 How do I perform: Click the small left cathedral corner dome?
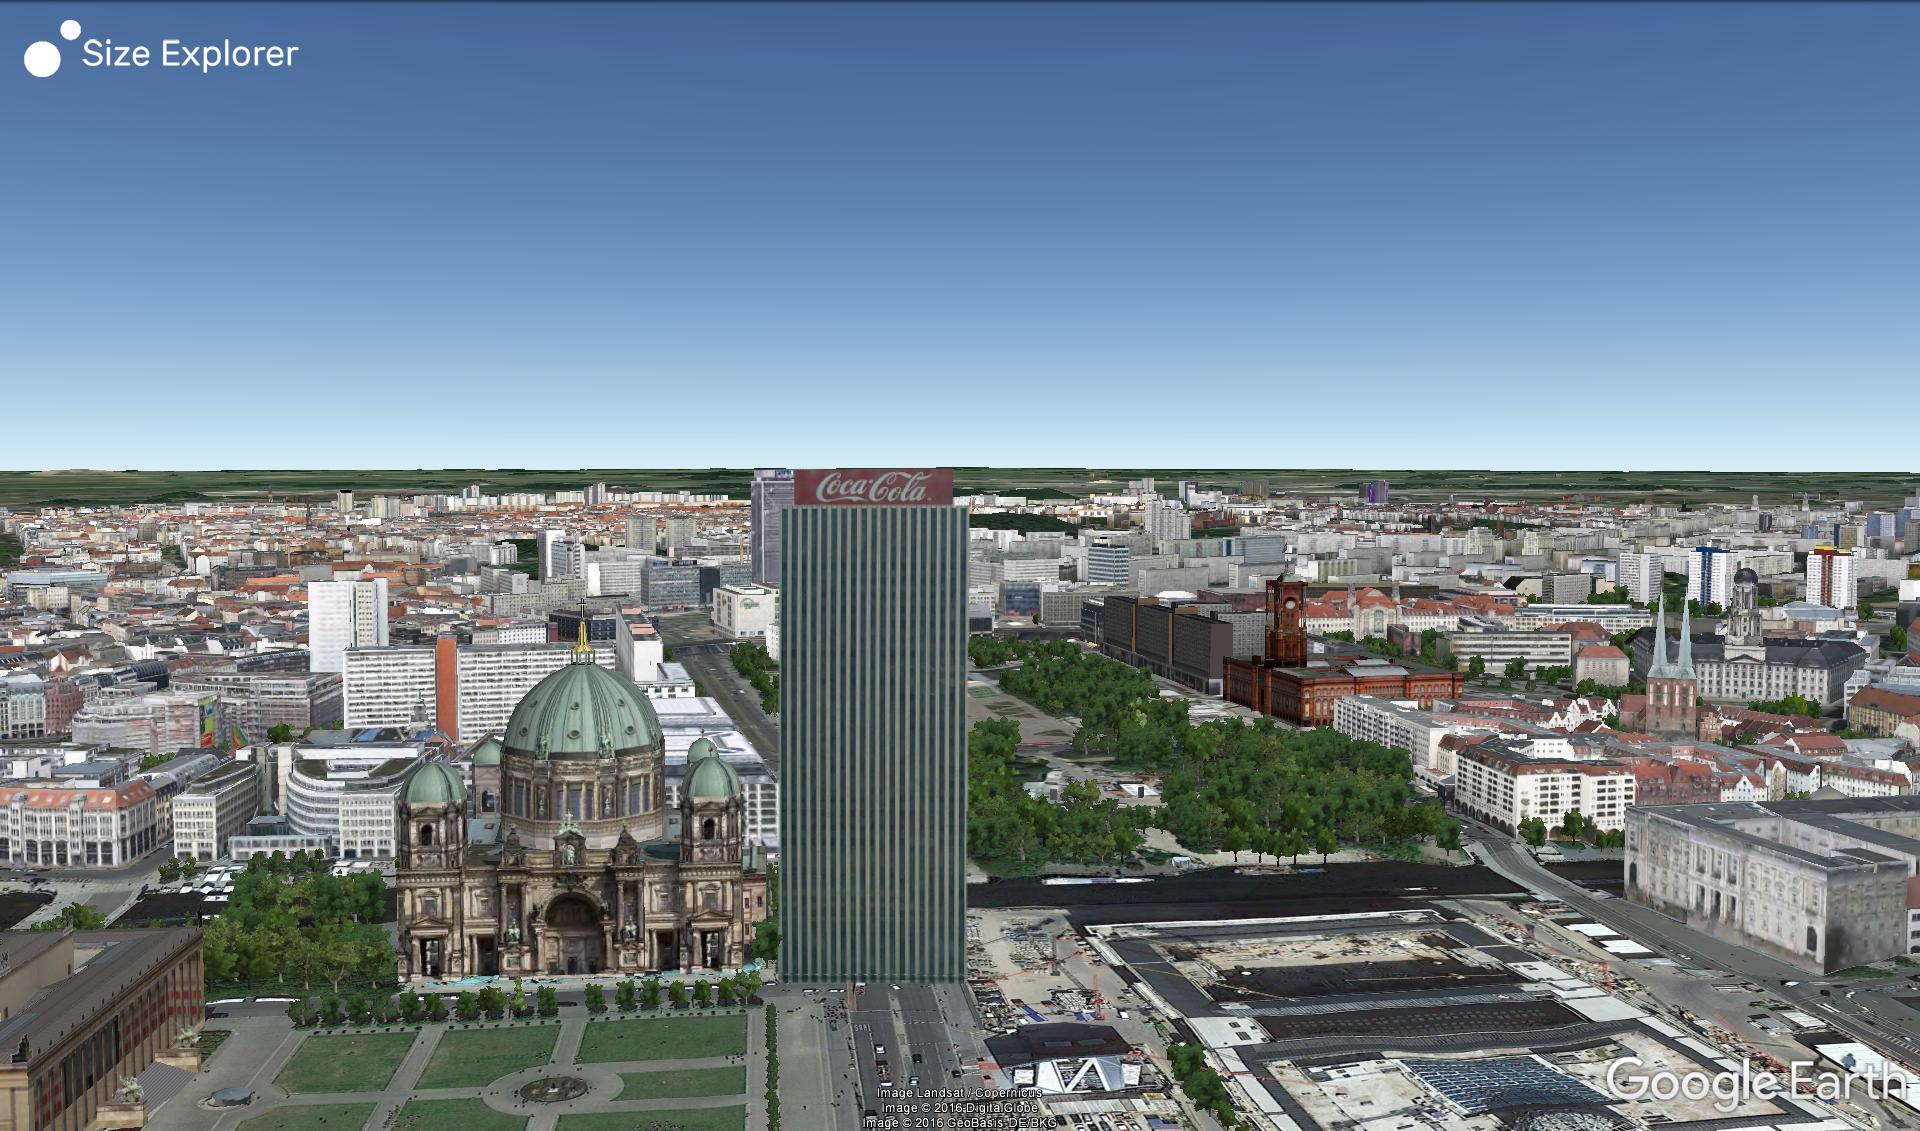[433, 783]
